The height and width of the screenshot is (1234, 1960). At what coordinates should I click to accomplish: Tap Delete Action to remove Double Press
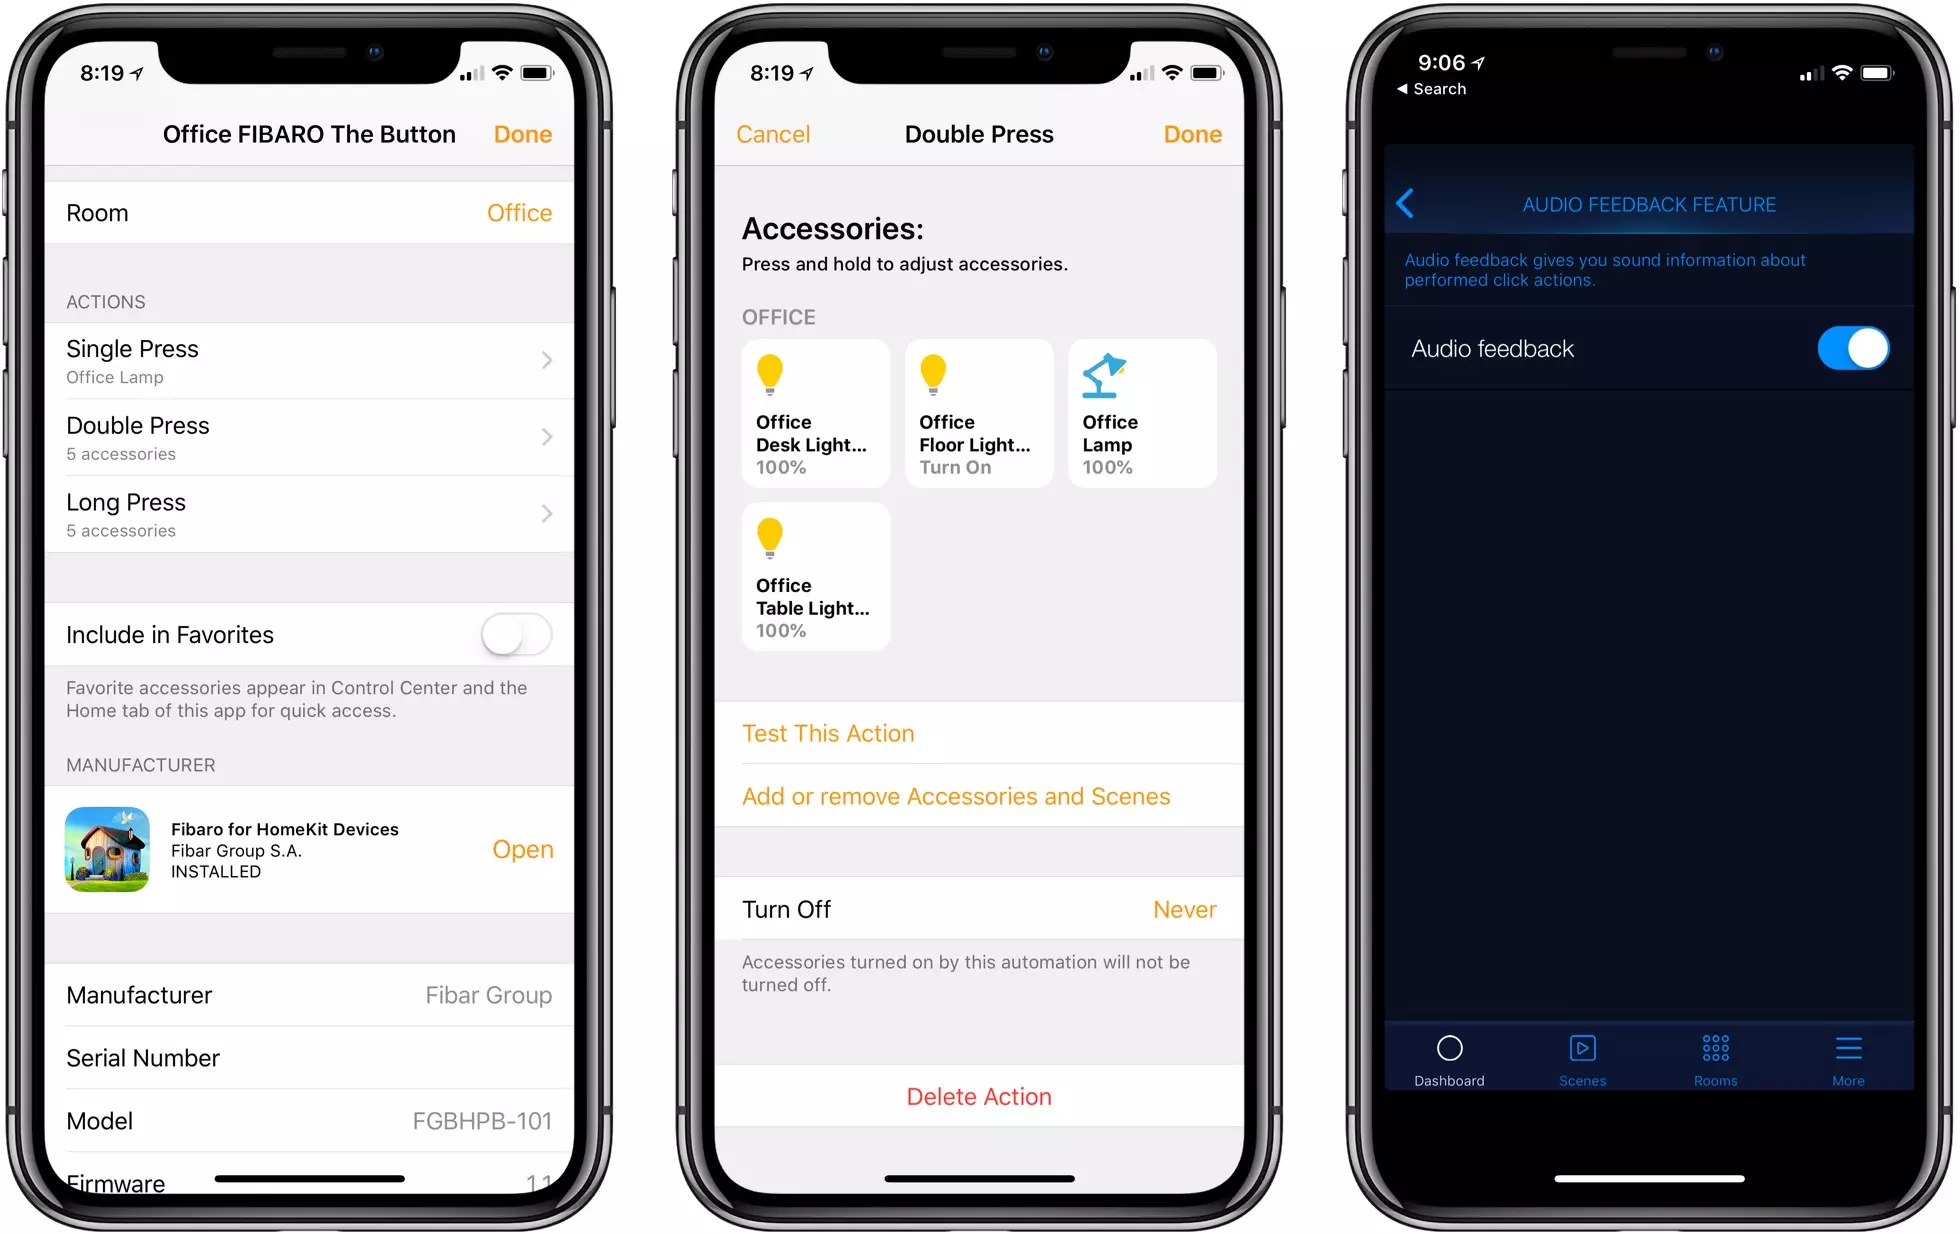978,1095
